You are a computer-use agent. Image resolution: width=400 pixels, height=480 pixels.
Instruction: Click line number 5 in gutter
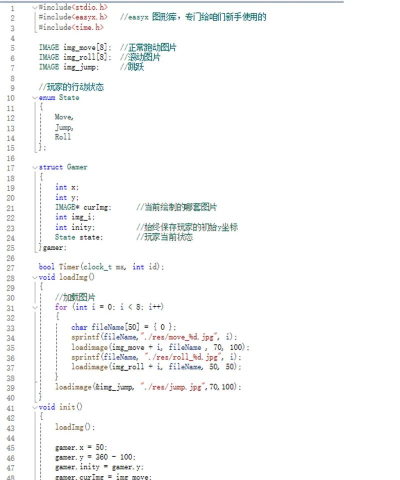coord(13,48)
